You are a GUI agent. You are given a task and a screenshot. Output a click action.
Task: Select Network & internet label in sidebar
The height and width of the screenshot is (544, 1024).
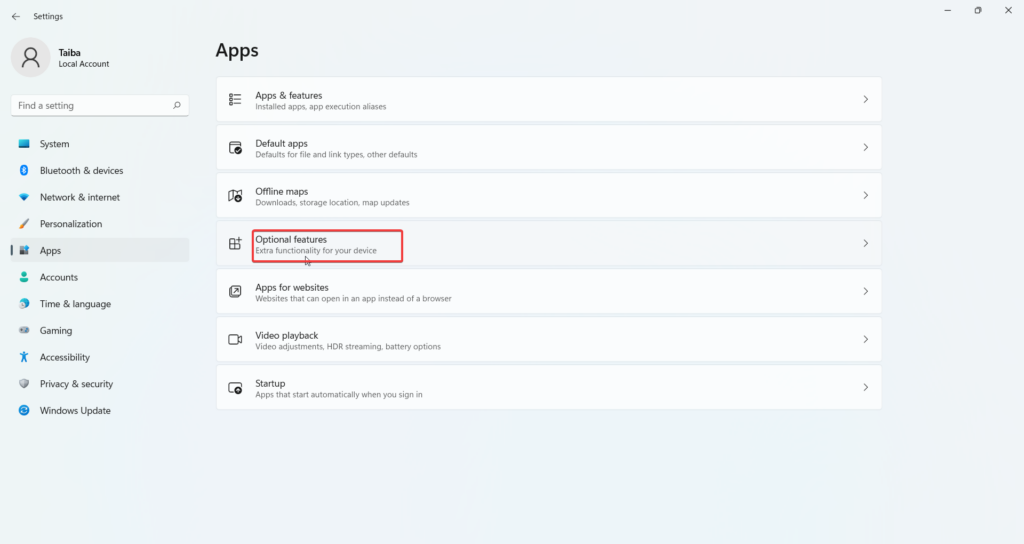point(80,197)
